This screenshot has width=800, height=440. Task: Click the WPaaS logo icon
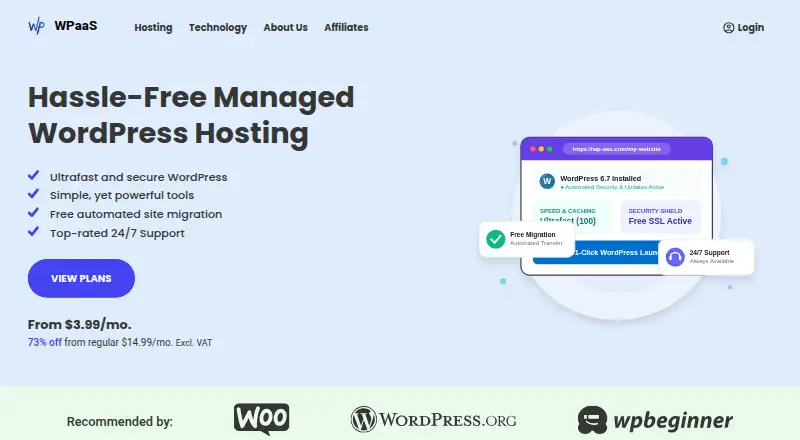(x=36, y=26)
